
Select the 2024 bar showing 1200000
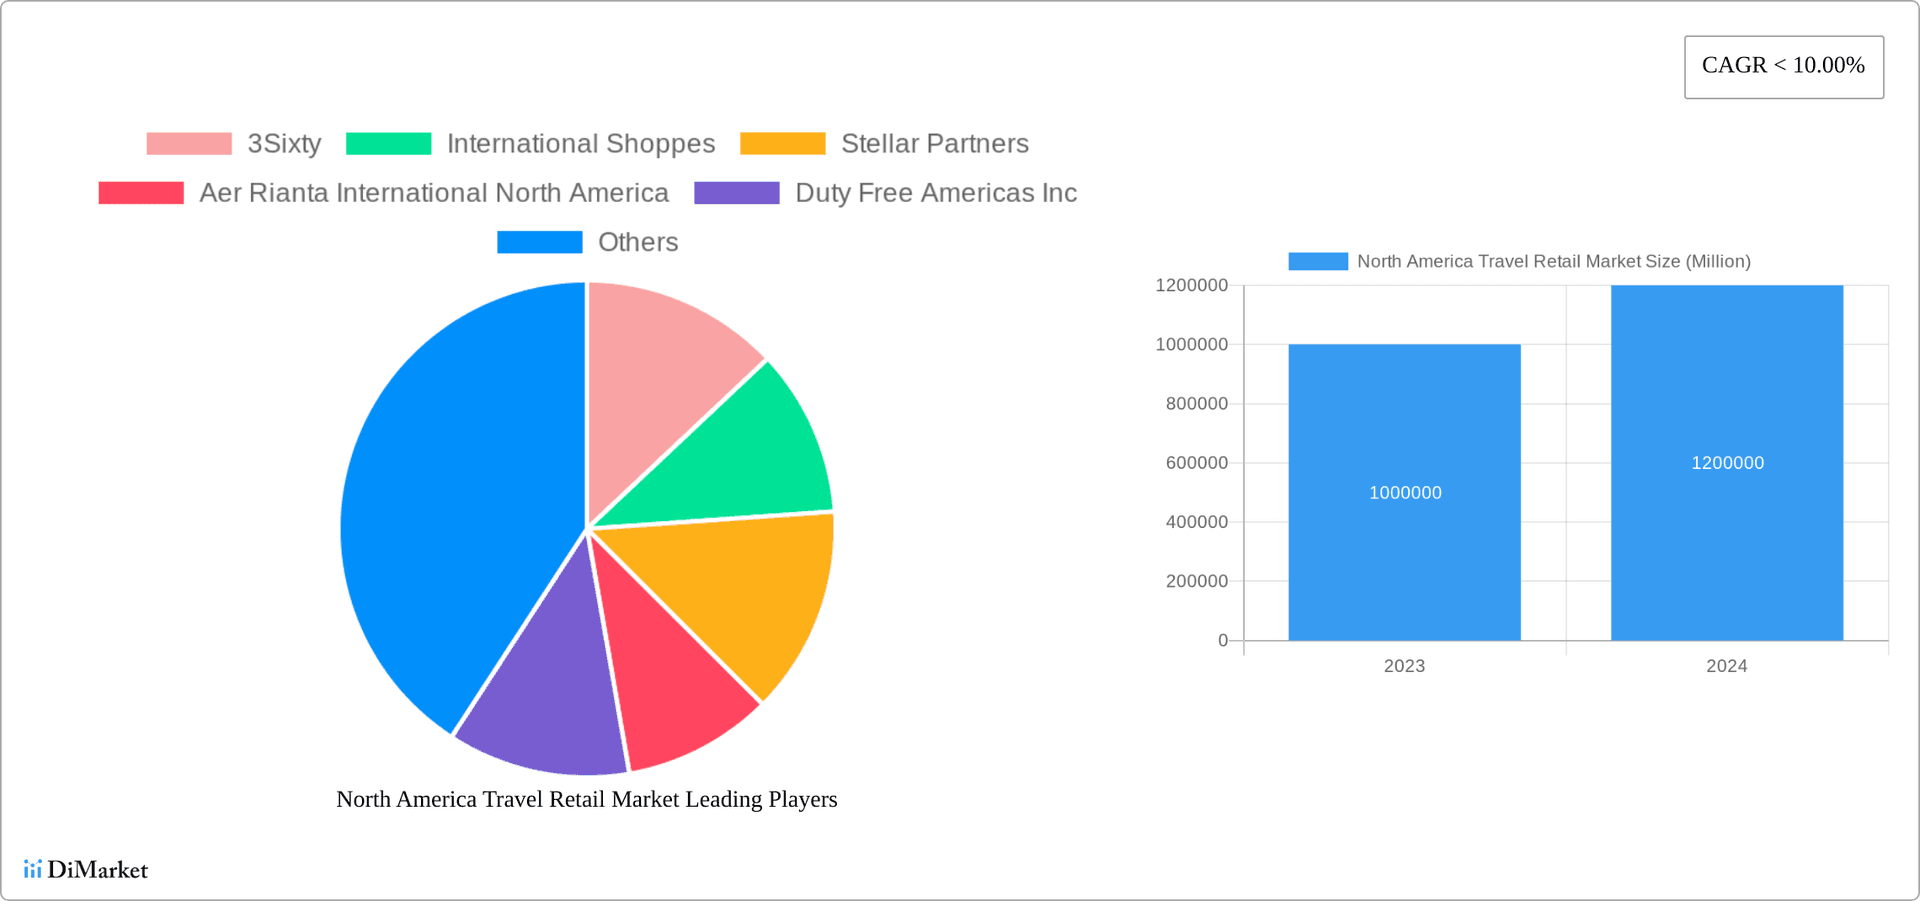coord(1727,462)
